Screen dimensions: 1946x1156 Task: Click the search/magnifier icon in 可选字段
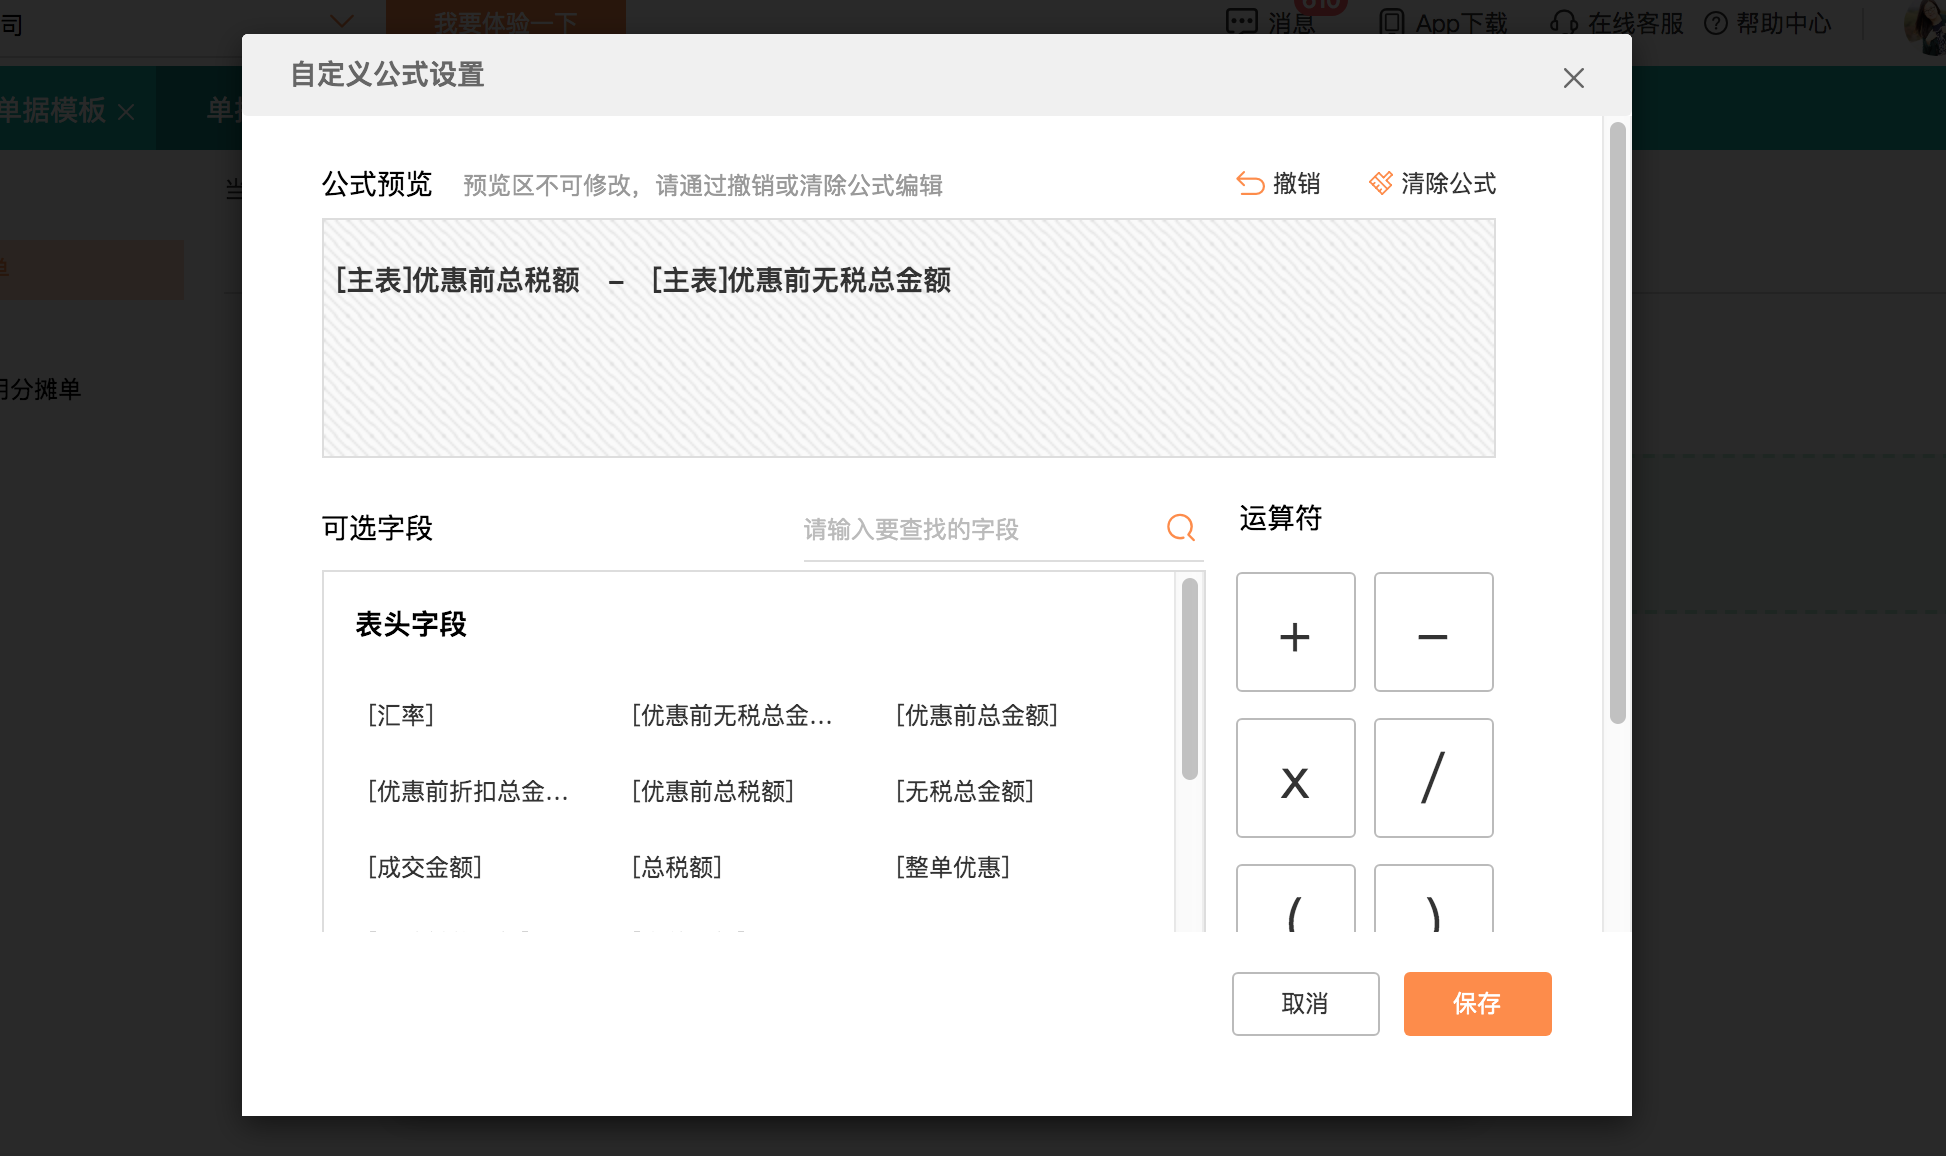(x=1179, y=528)
